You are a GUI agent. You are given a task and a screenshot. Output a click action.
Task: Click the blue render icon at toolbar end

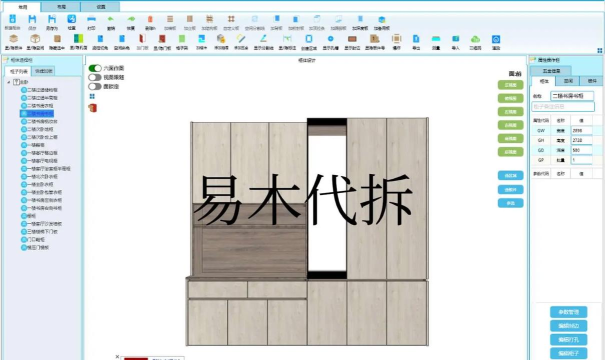click(x=496, y=39)
